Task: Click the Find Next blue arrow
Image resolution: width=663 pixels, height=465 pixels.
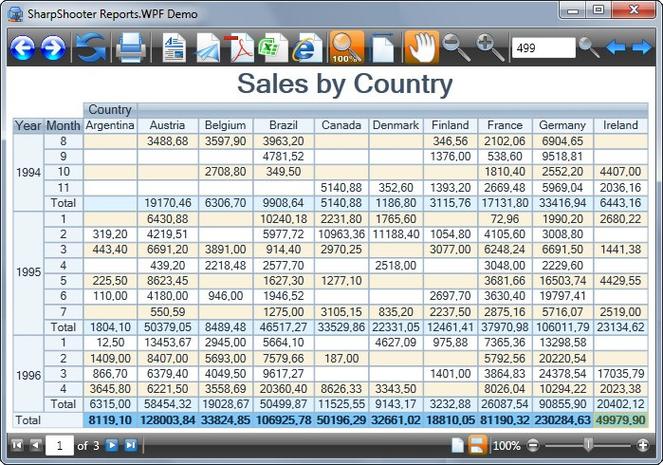Action: (x=641, y=47)
